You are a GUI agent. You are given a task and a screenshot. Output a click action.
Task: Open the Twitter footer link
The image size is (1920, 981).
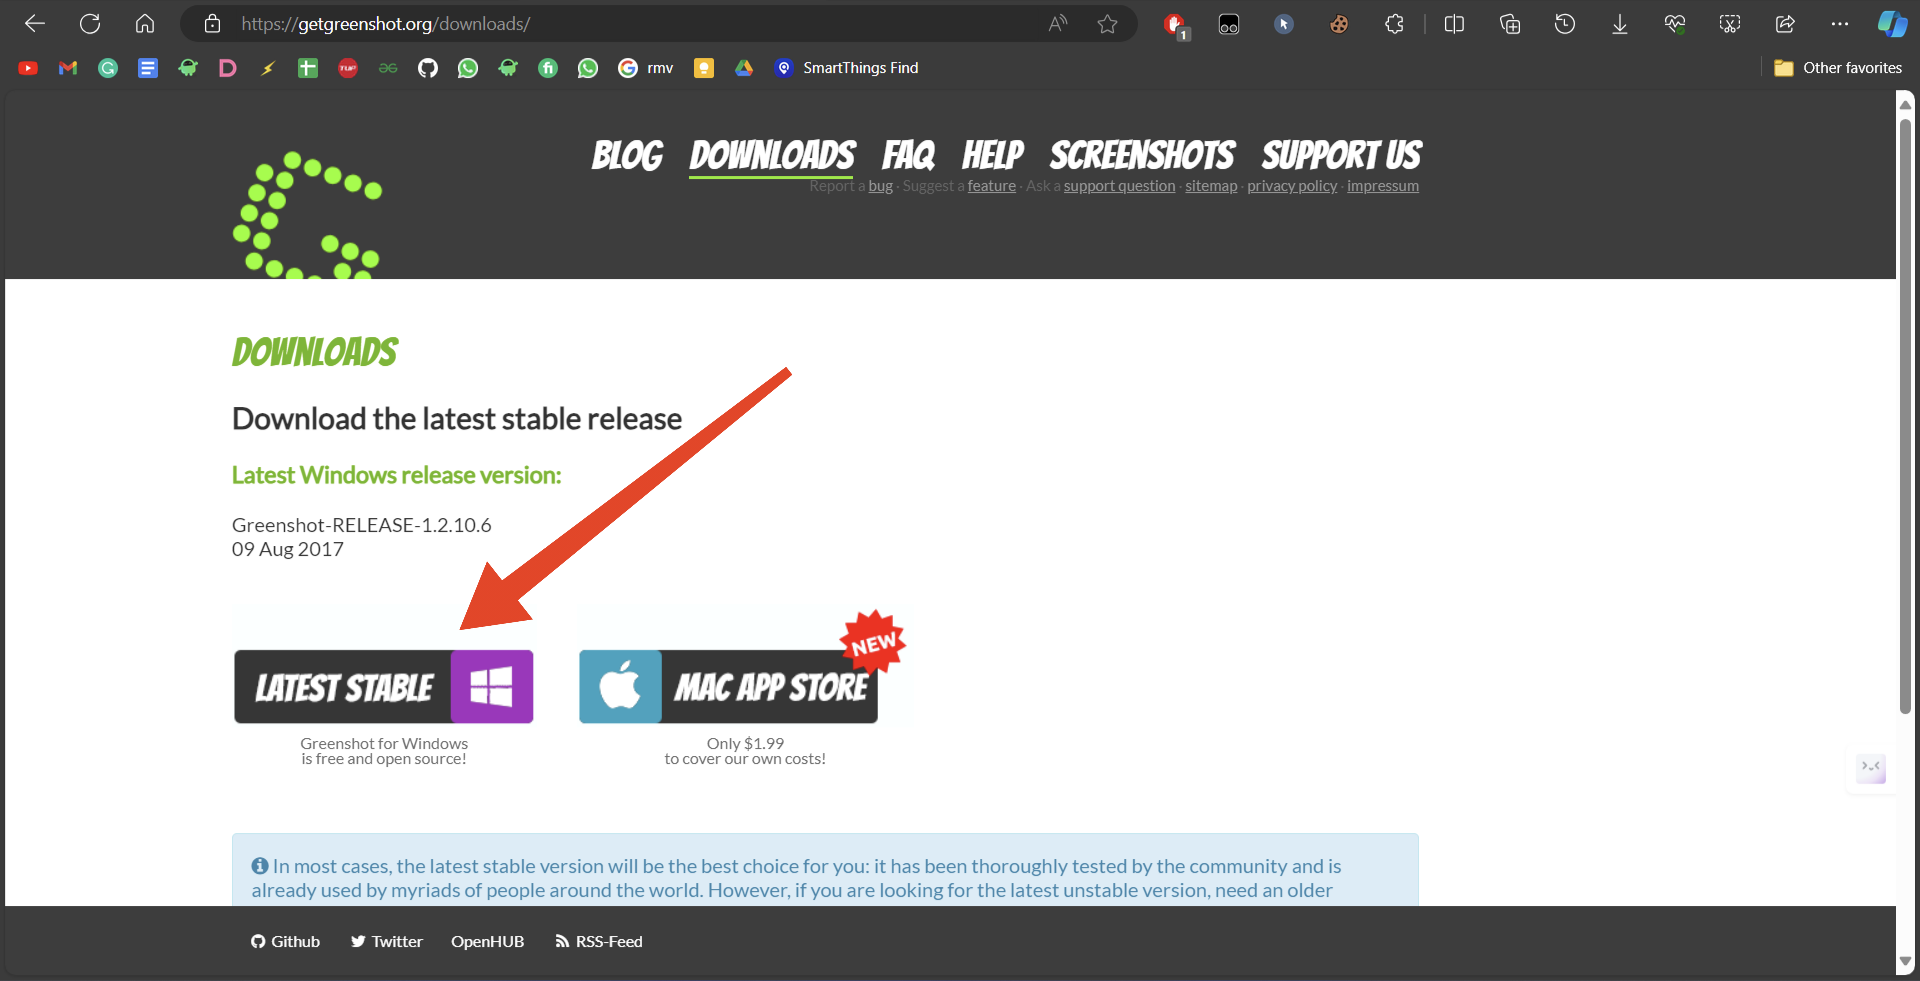tap(387, 942)
